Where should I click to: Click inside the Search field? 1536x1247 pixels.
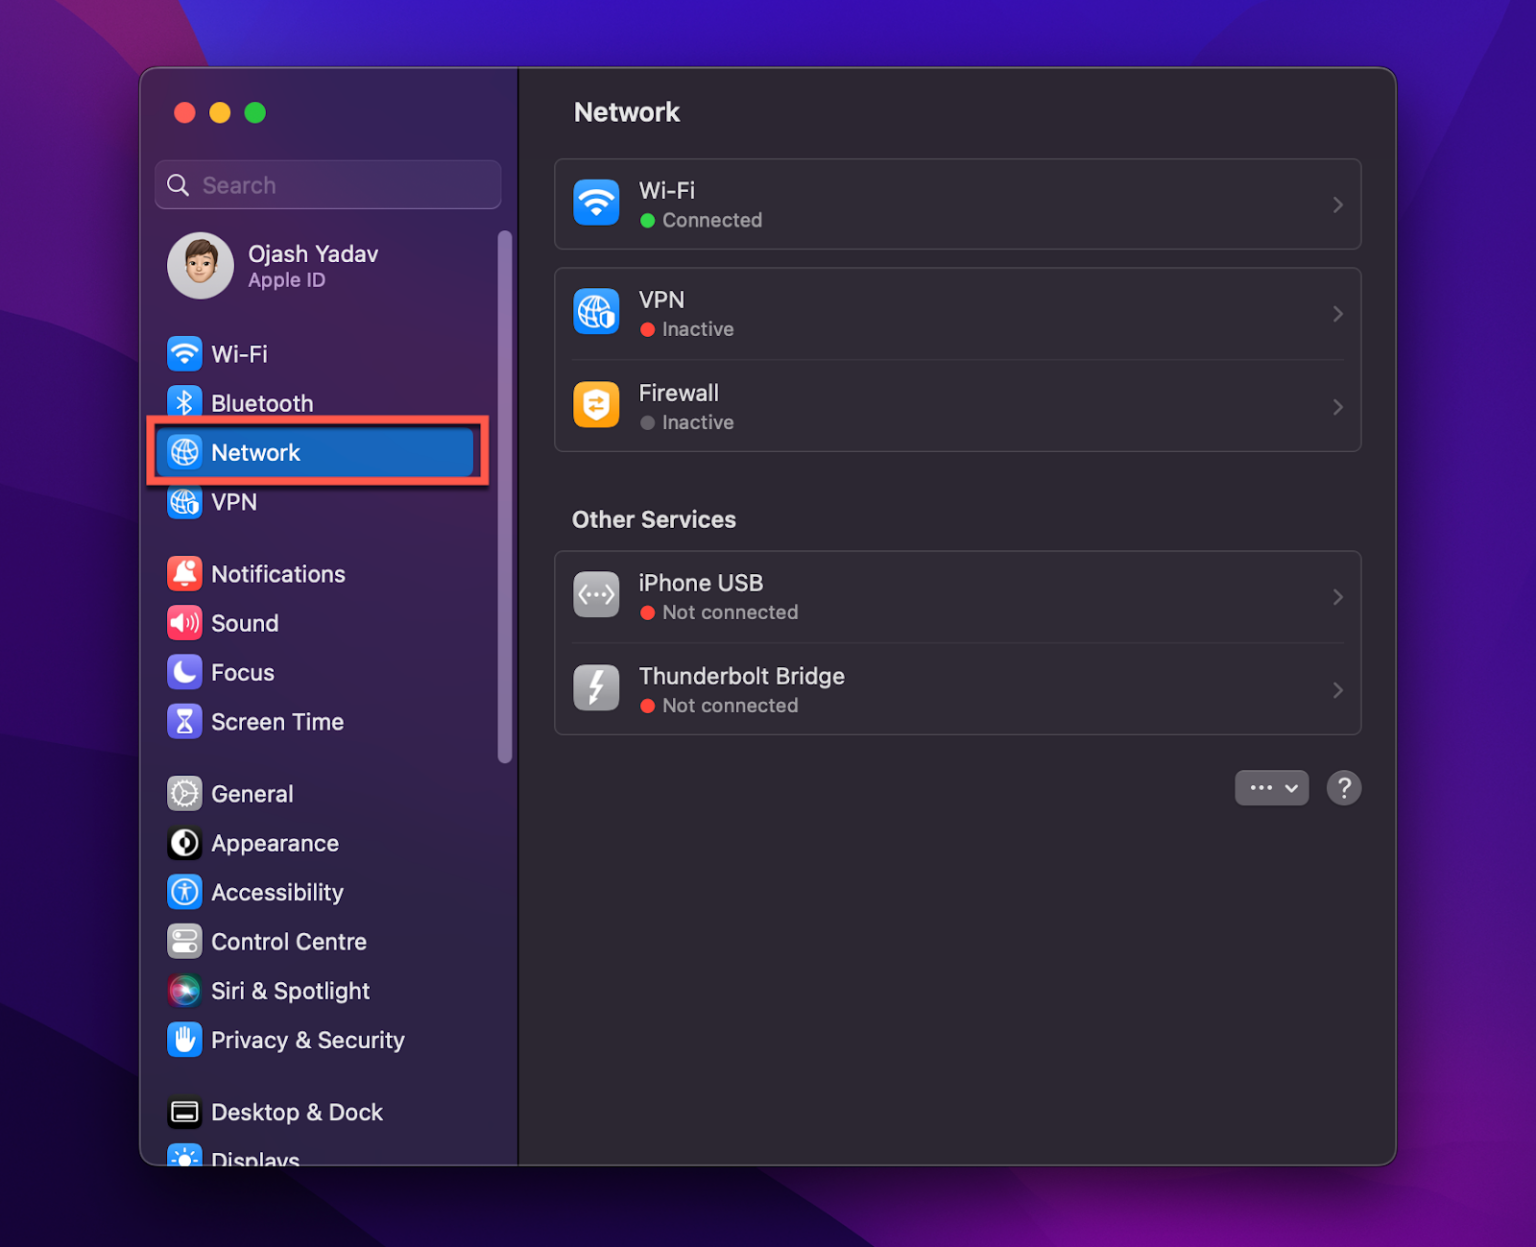point(328,184)
